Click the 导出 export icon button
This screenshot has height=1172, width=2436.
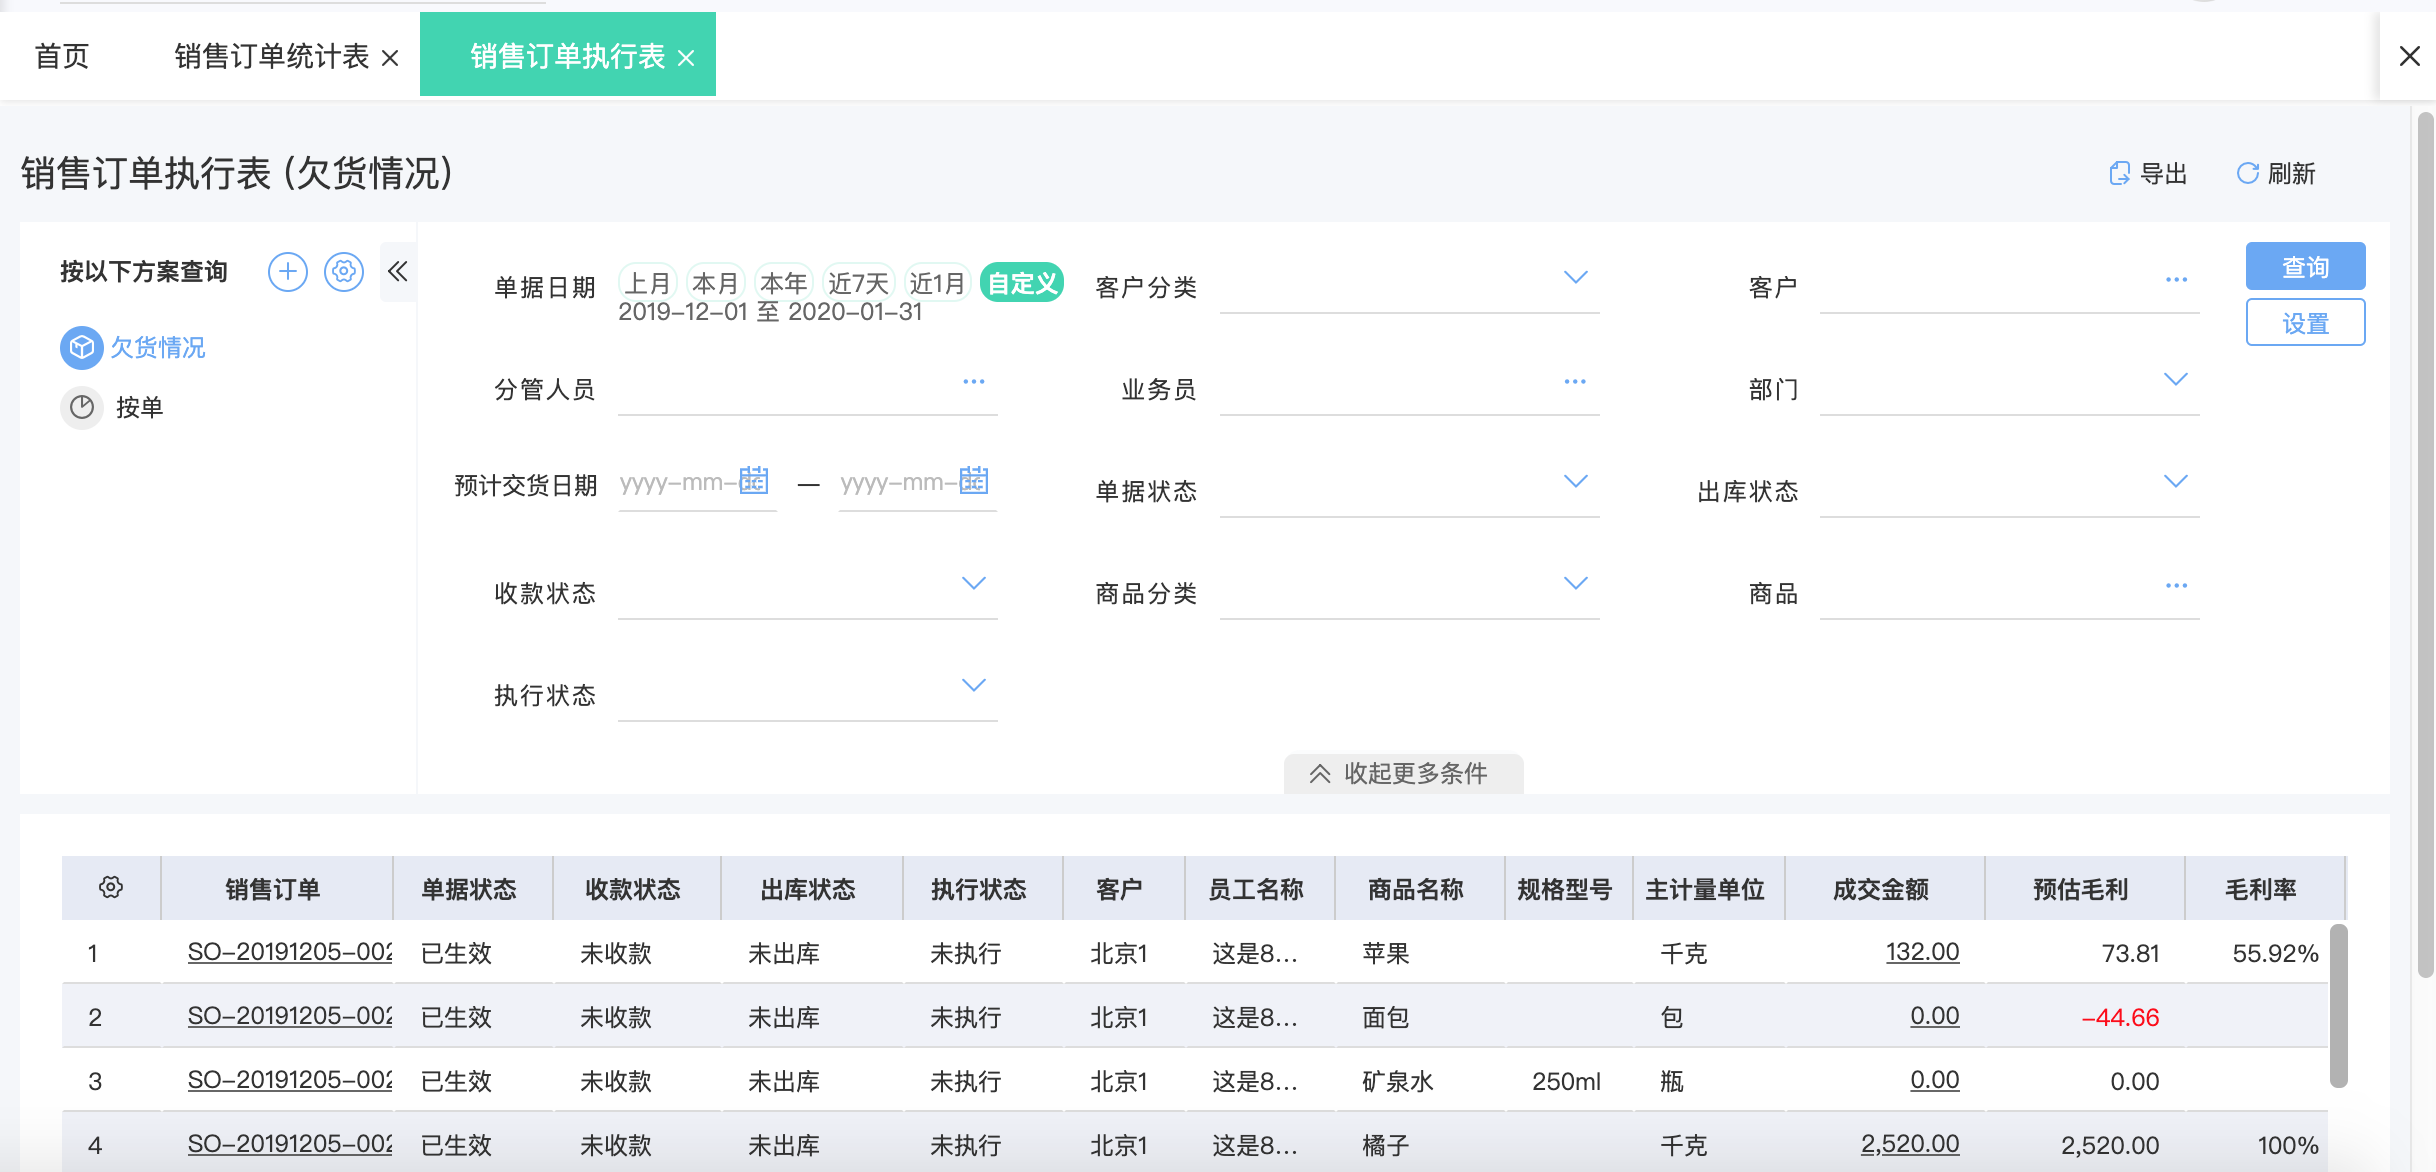click(2118, 173)
